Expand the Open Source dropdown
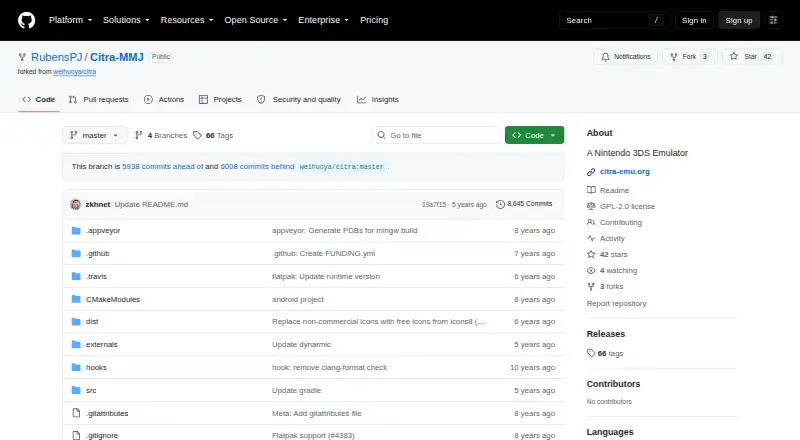This screenshot has height=440, width=800. (256, 20)
